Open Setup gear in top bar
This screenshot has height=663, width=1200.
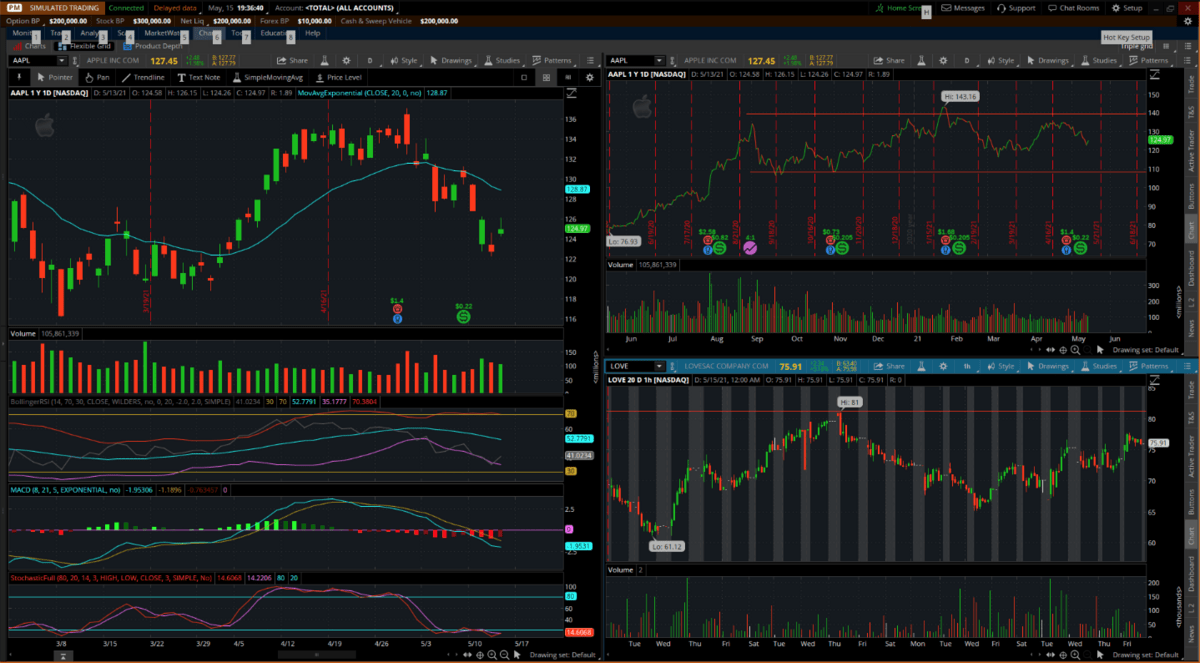click(x=1126, y=8)
